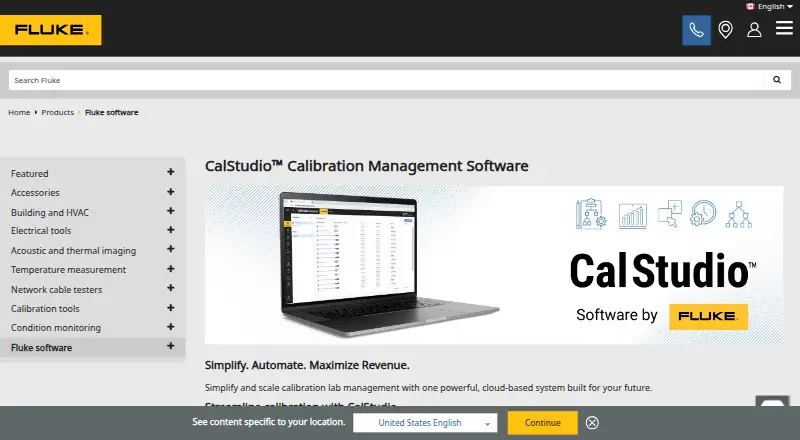The height and width of the screenshot is (440, 800).
Task: Click the search magnifier button
Action: (777, 80)
